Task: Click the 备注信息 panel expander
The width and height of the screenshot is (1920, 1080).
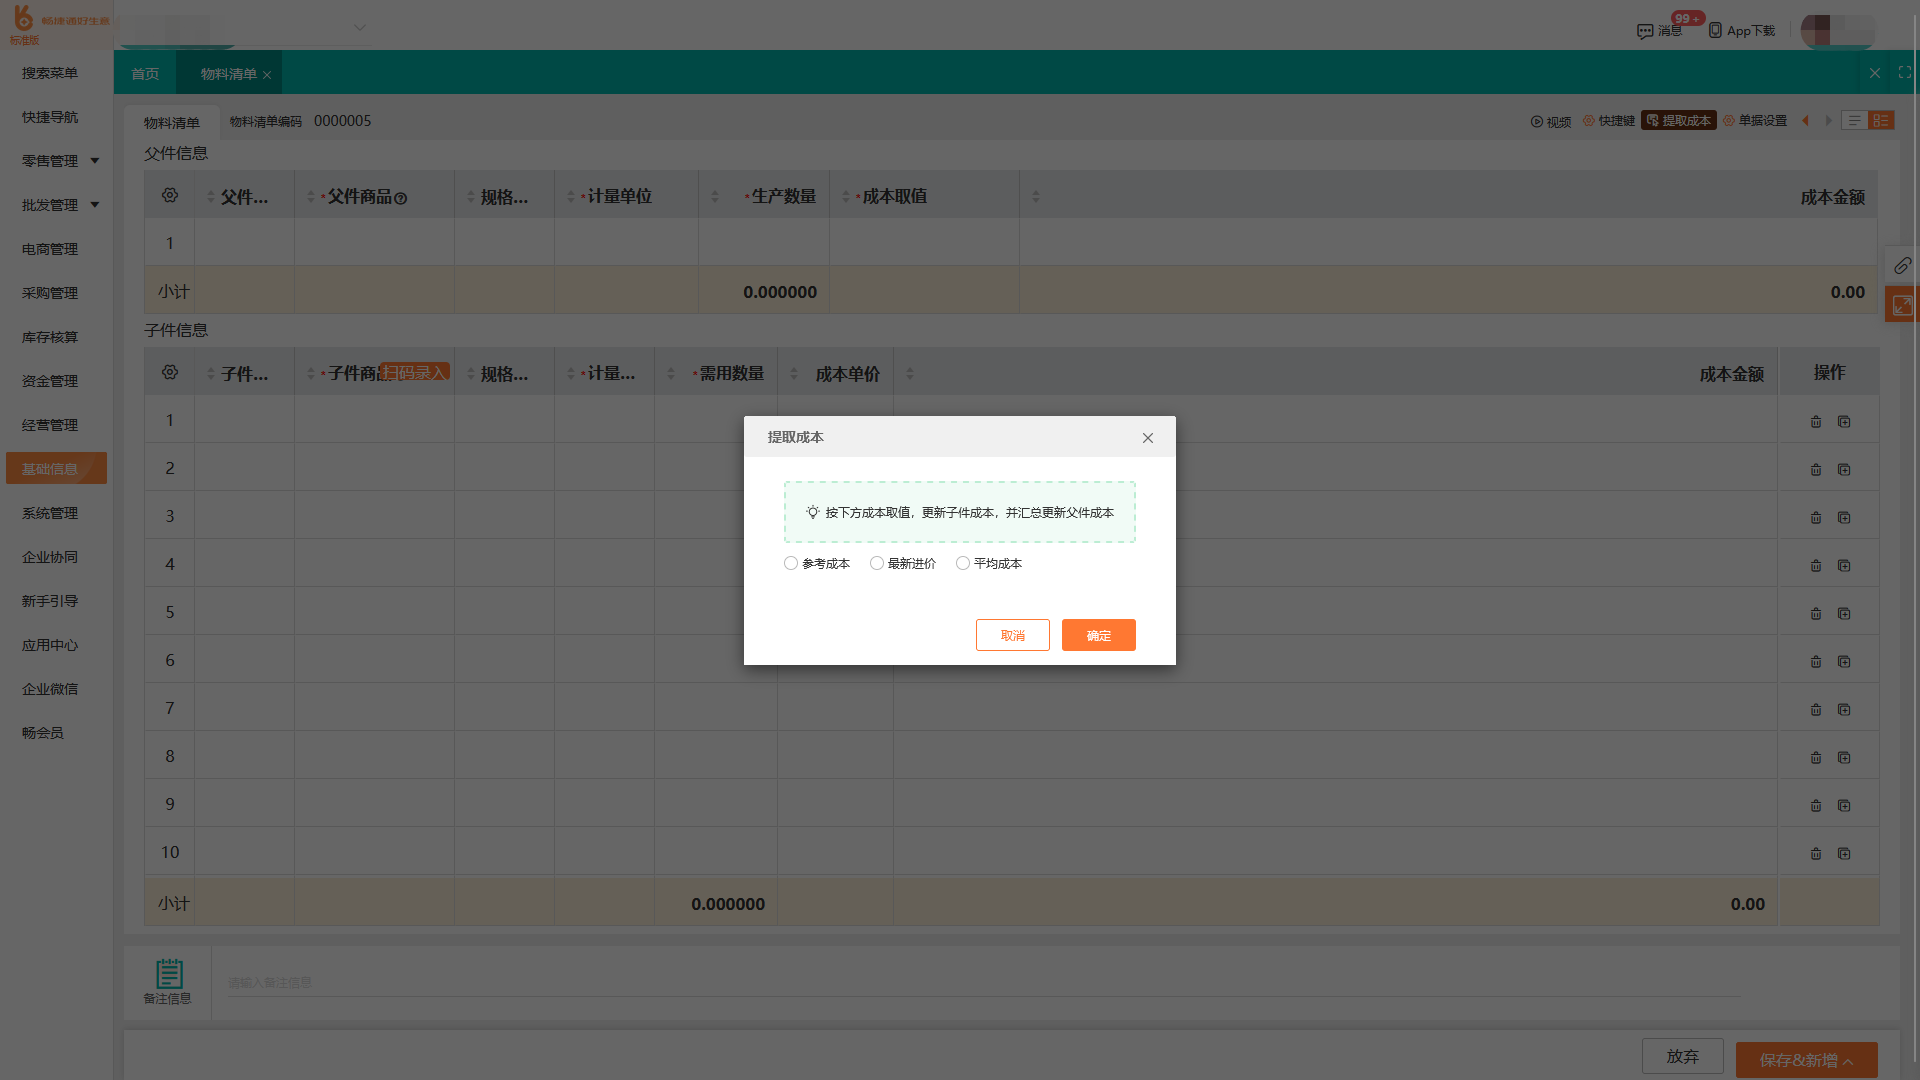Action: pyautogui.click(x=167, y=981)
